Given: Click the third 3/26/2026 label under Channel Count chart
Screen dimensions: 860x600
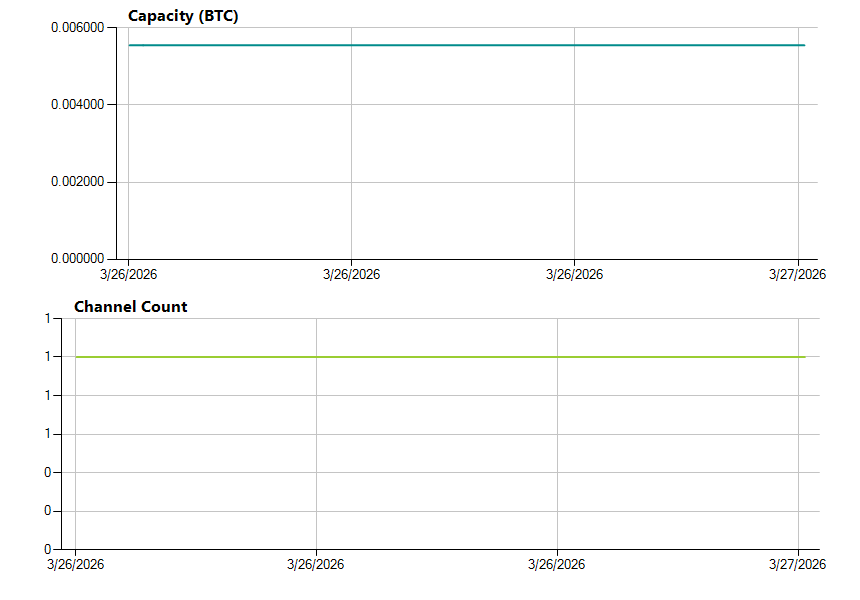Looking at the screenshot, I should click(x=557, y=565).
